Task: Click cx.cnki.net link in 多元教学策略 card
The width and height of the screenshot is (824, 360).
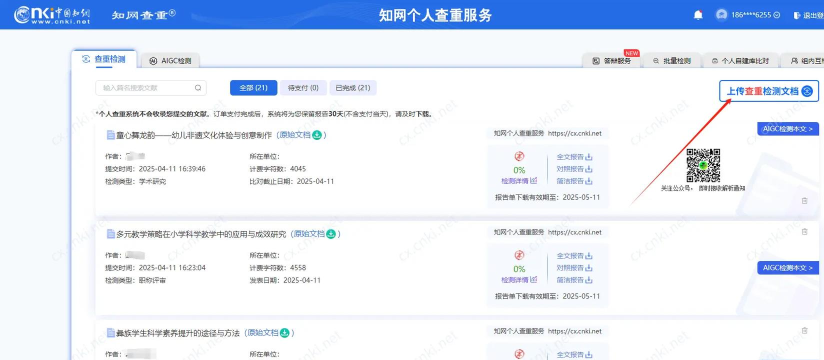Action: [x=574, y=232]
